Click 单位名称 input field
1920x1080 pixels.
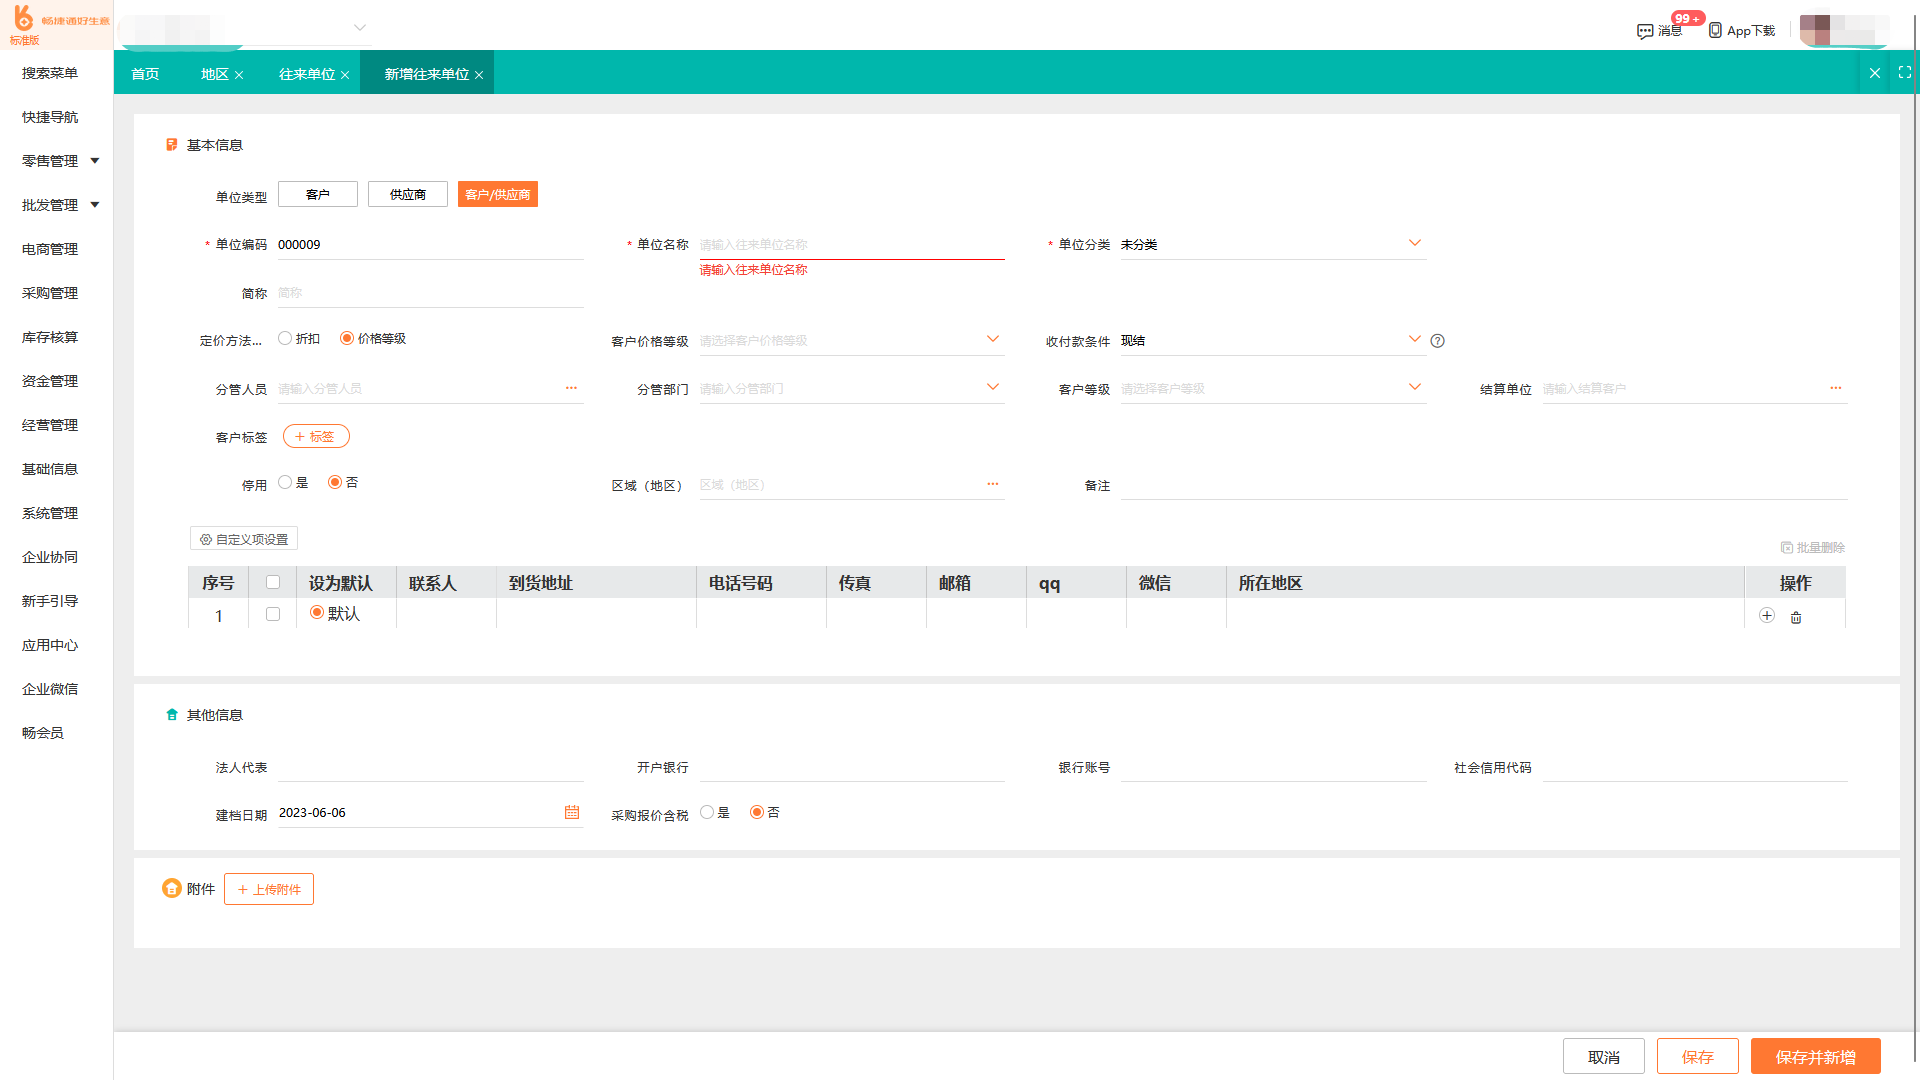[x=851, y=244]
